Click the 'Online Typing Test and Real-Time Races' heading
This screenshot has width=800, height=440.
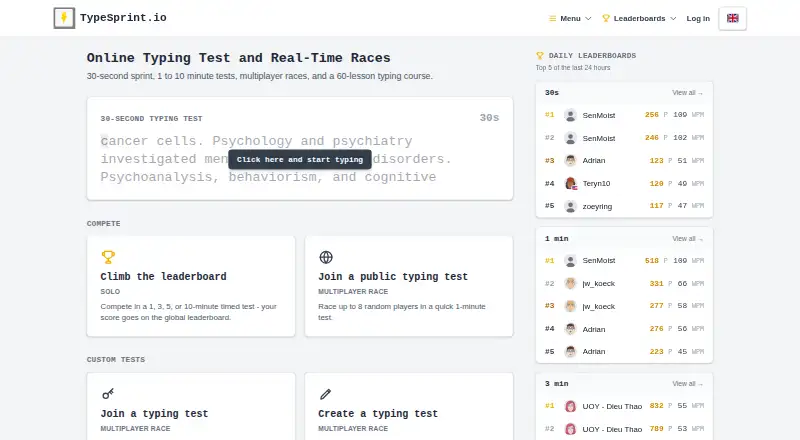(x=238, y=58)
